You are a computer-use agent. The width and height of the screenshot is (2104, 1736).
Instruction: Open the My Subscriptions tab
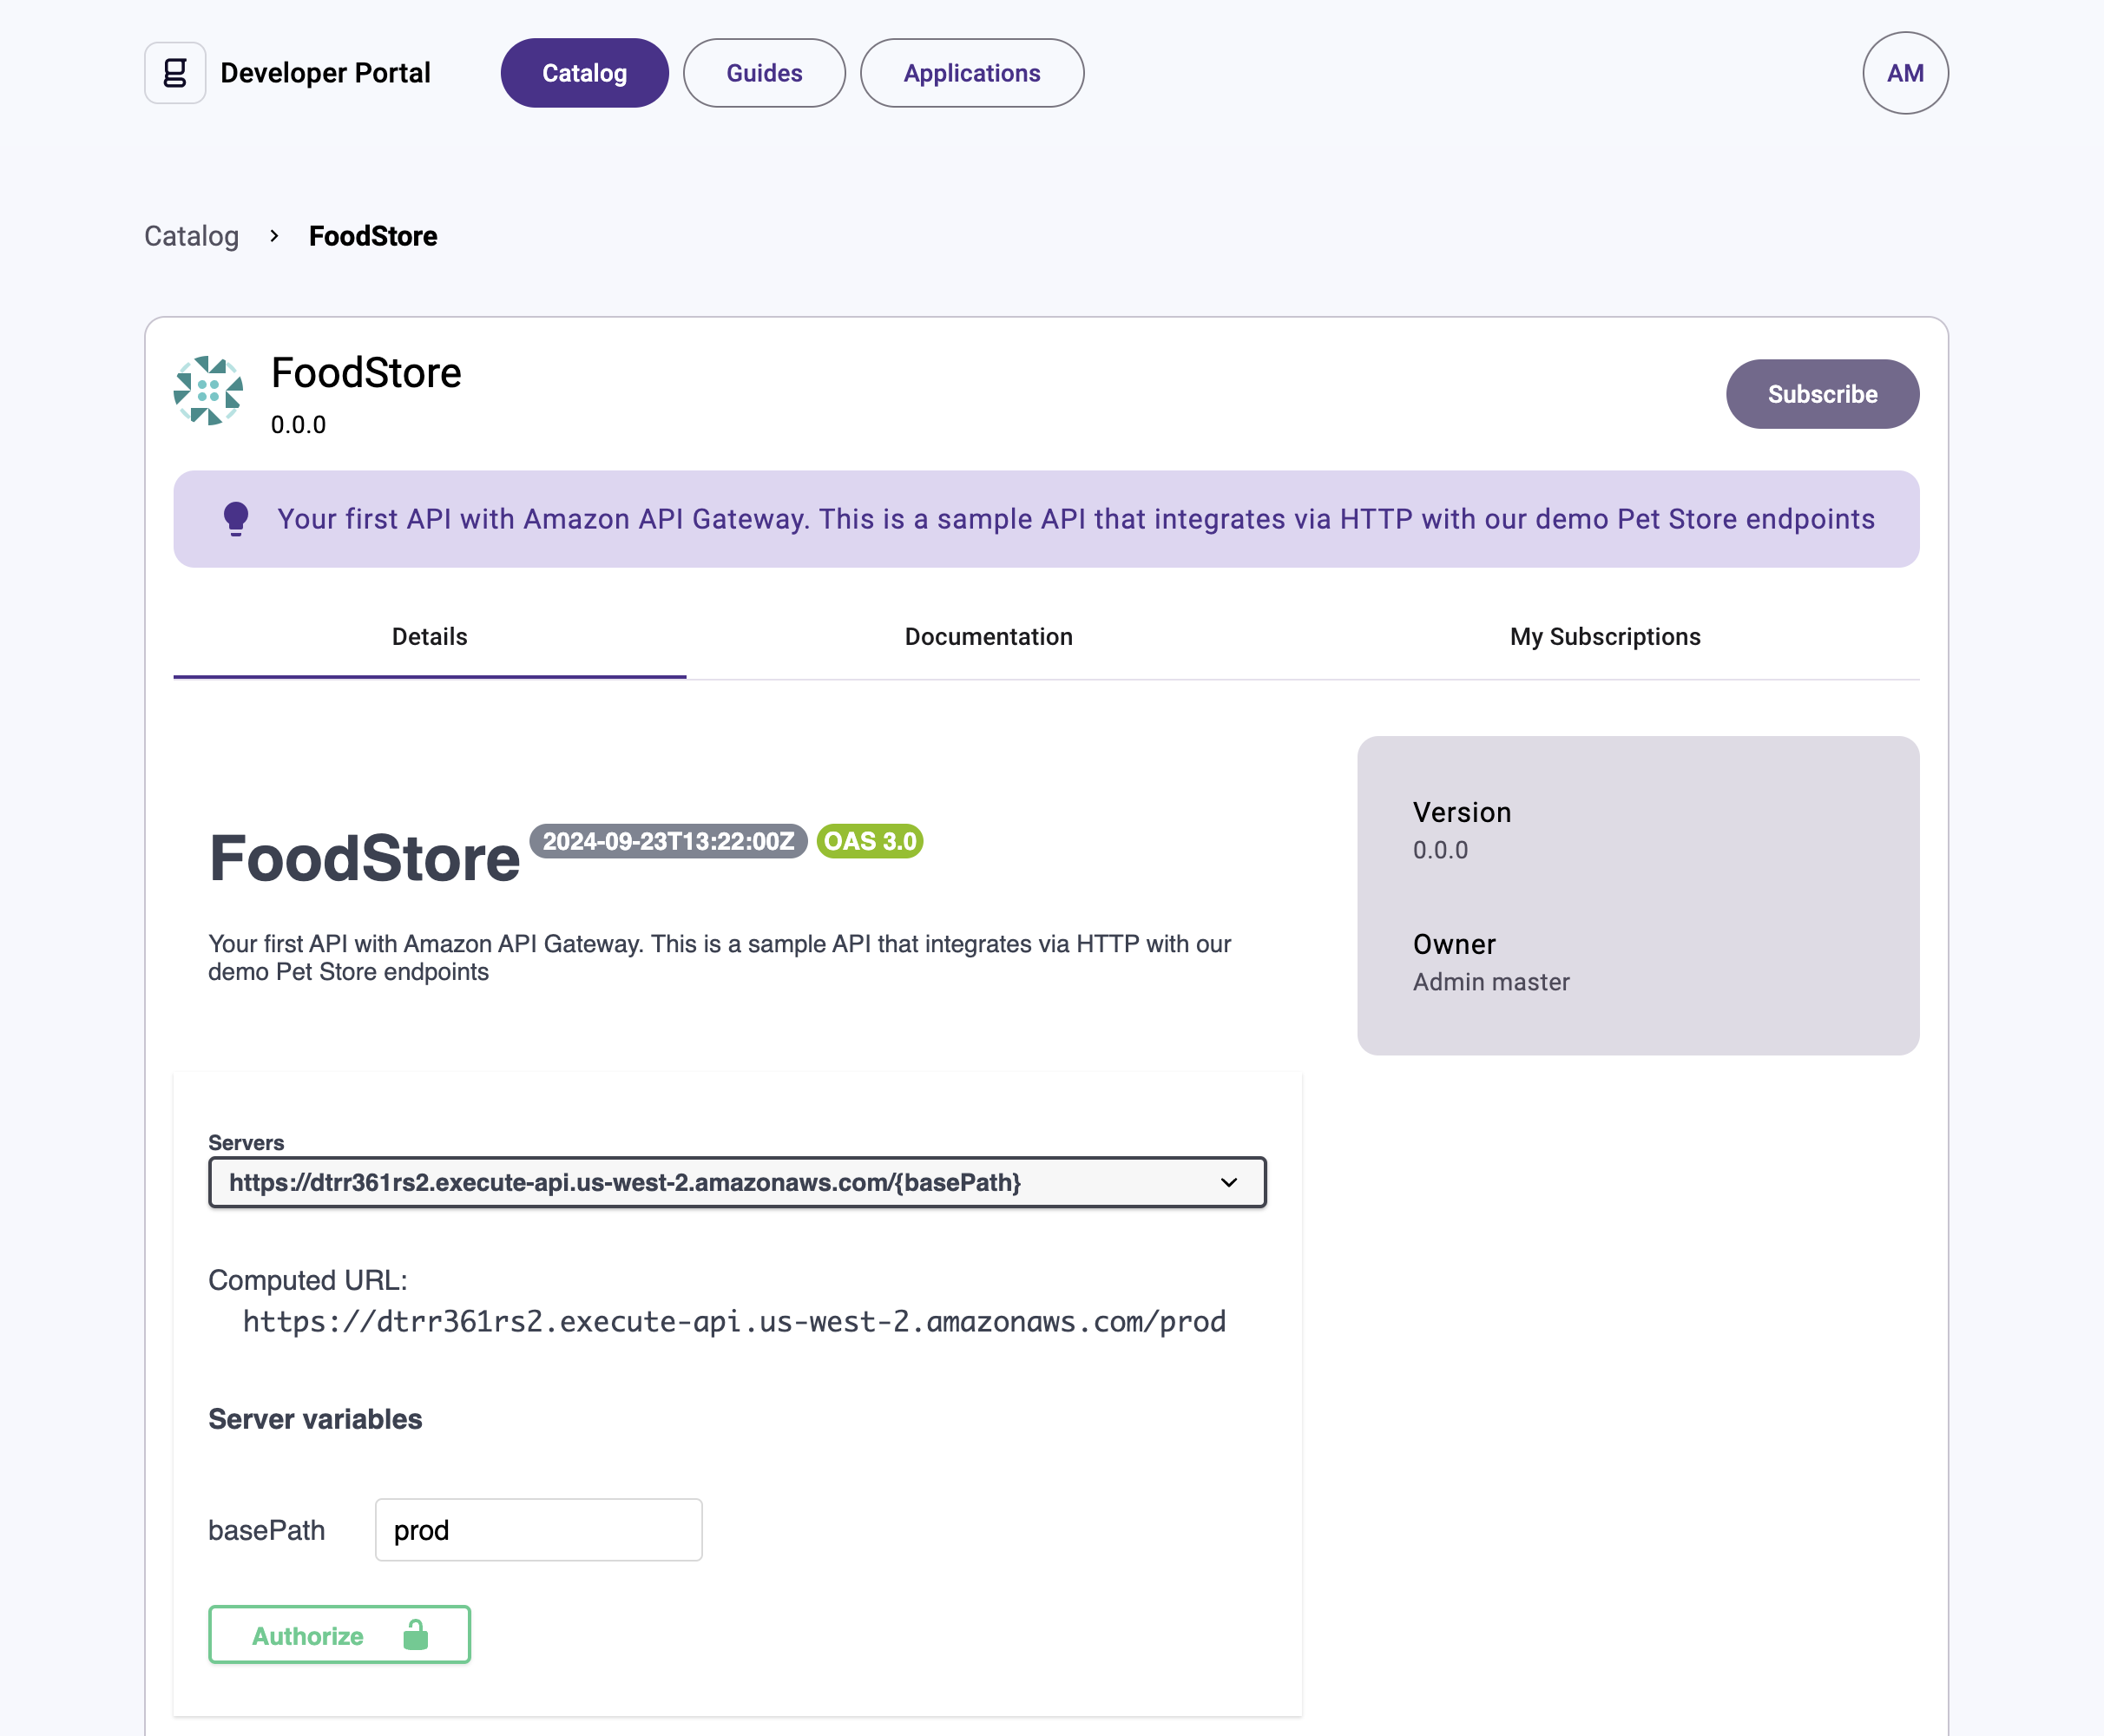(1604, 636)
